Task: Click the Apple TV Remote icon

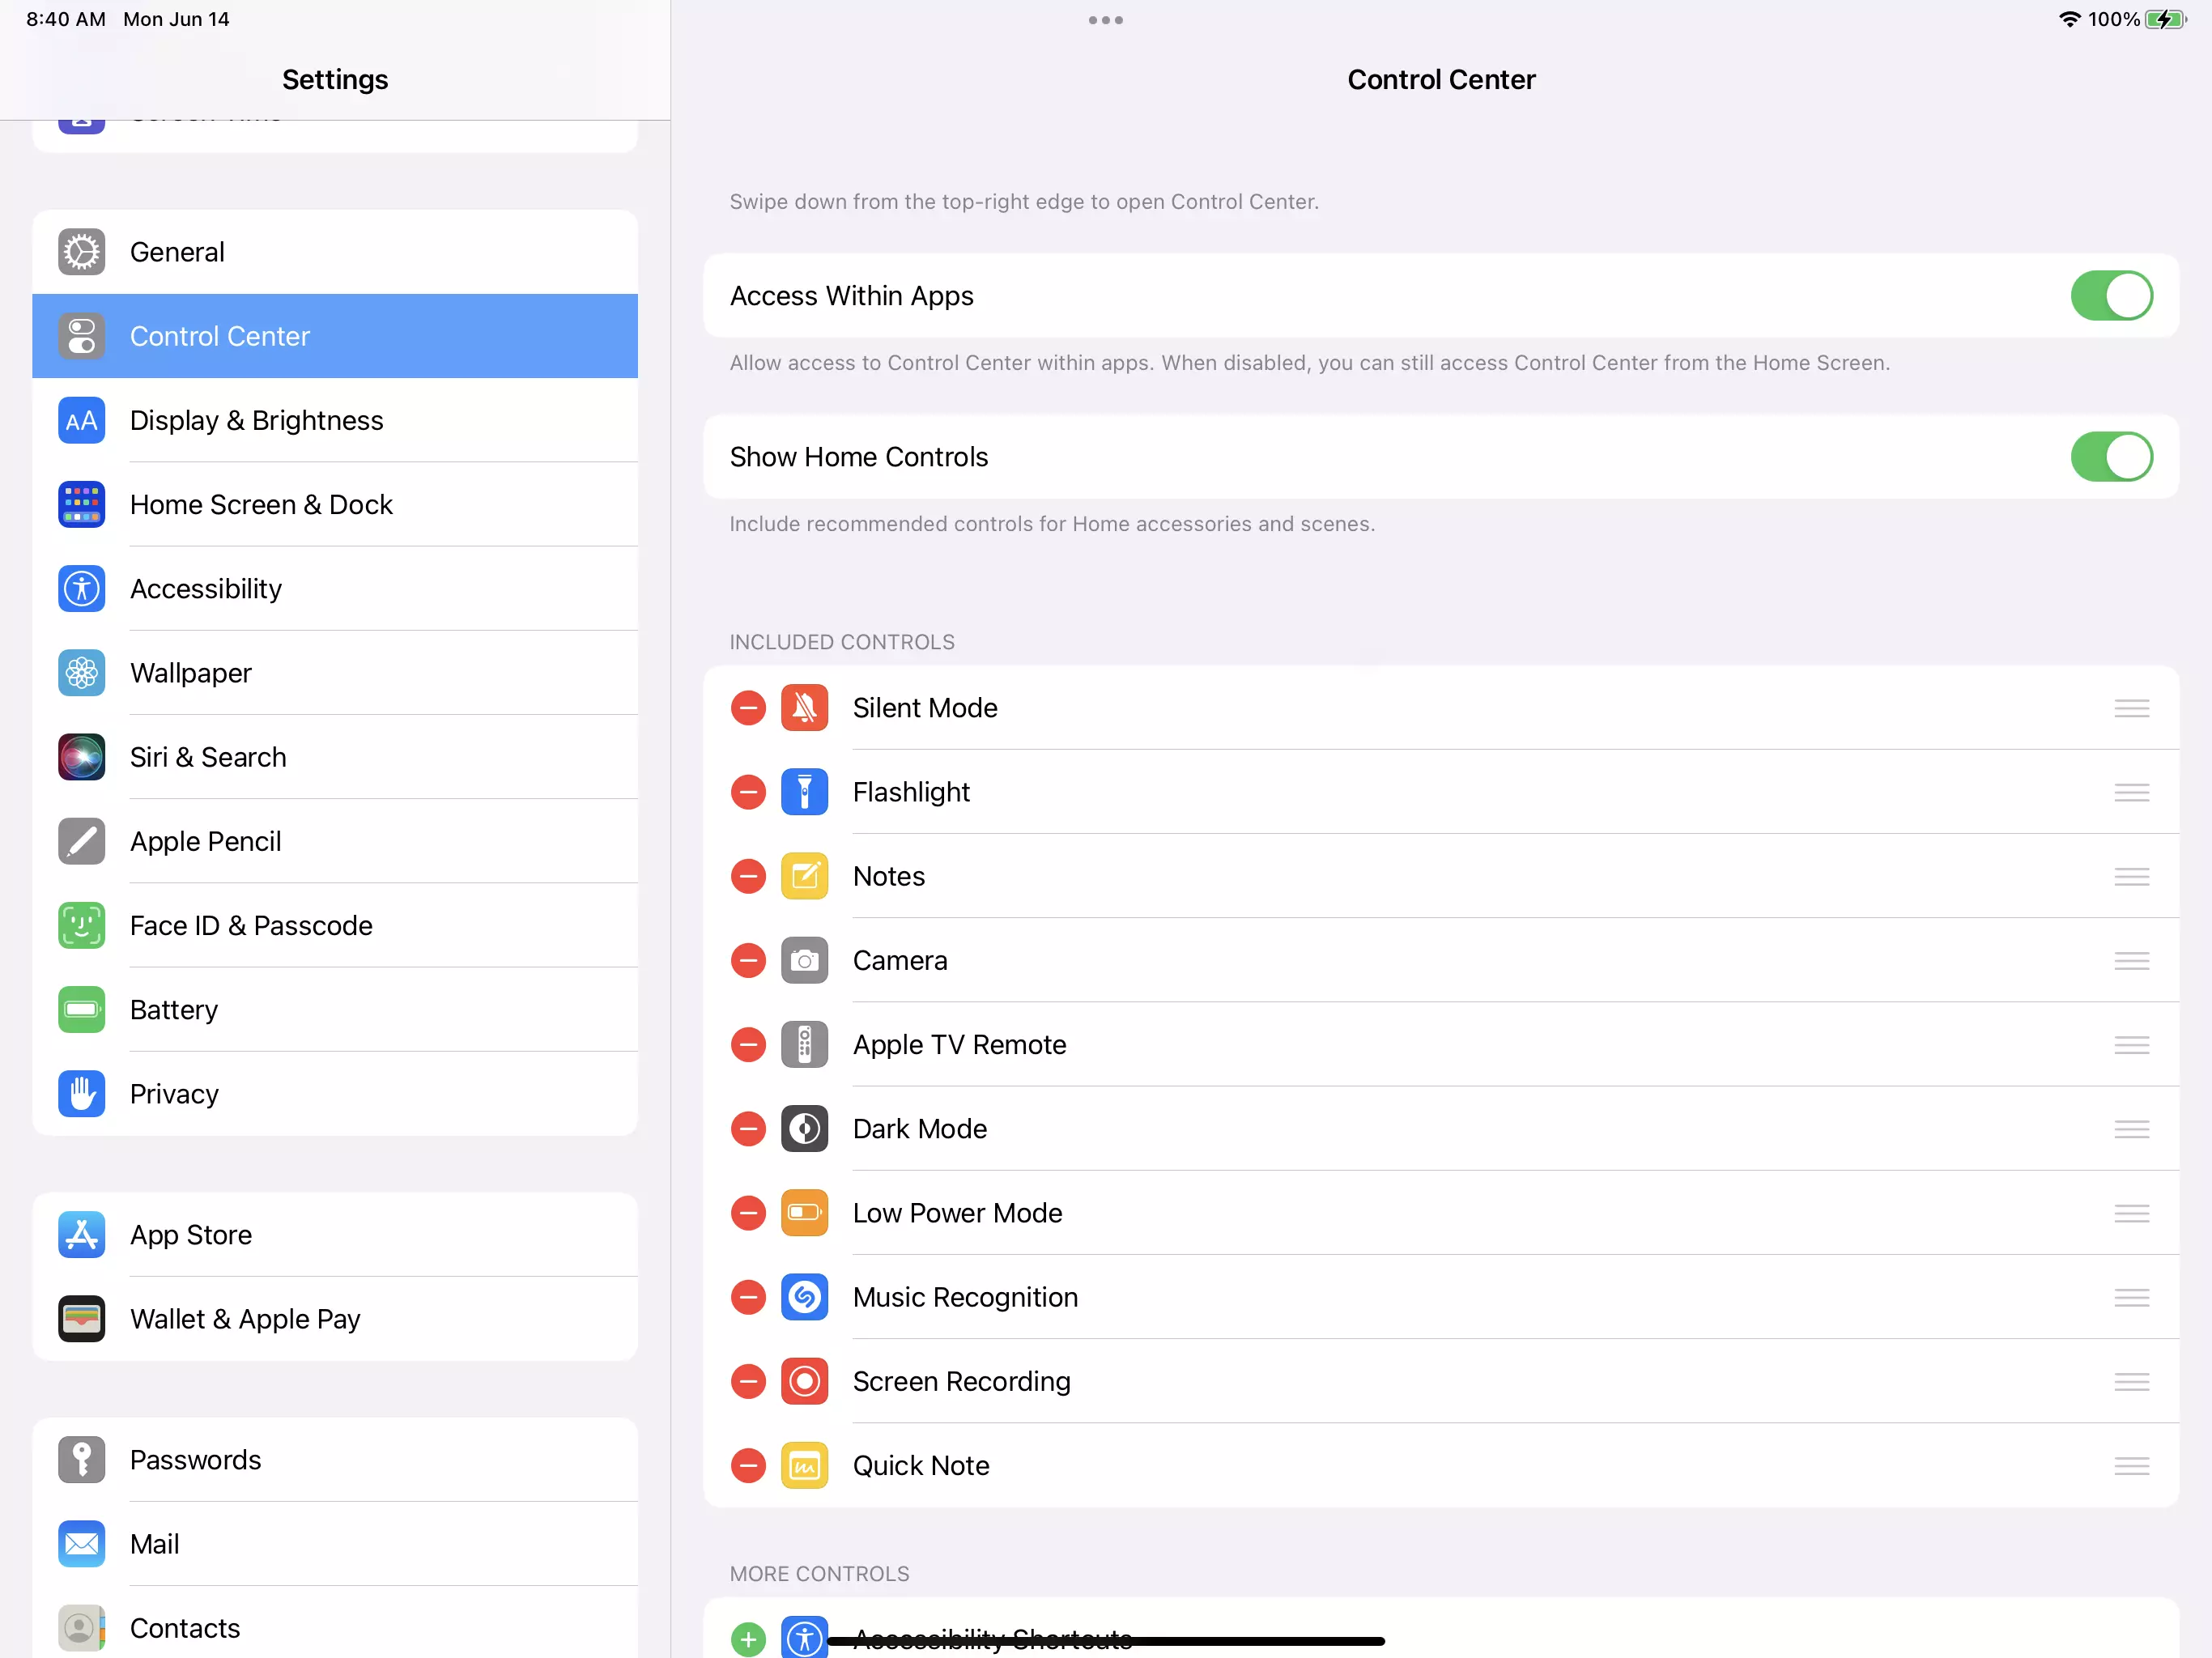Action: (x=803, y=1044)
